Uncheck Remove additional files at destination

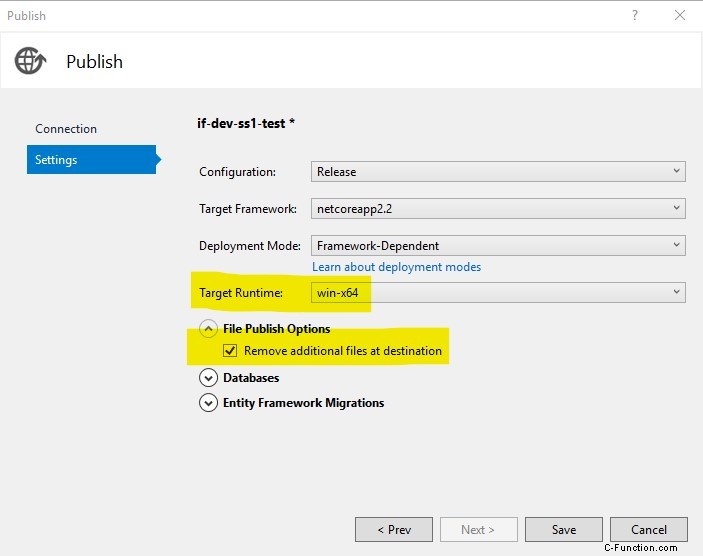pyautogui.click(x=231, y=351)
